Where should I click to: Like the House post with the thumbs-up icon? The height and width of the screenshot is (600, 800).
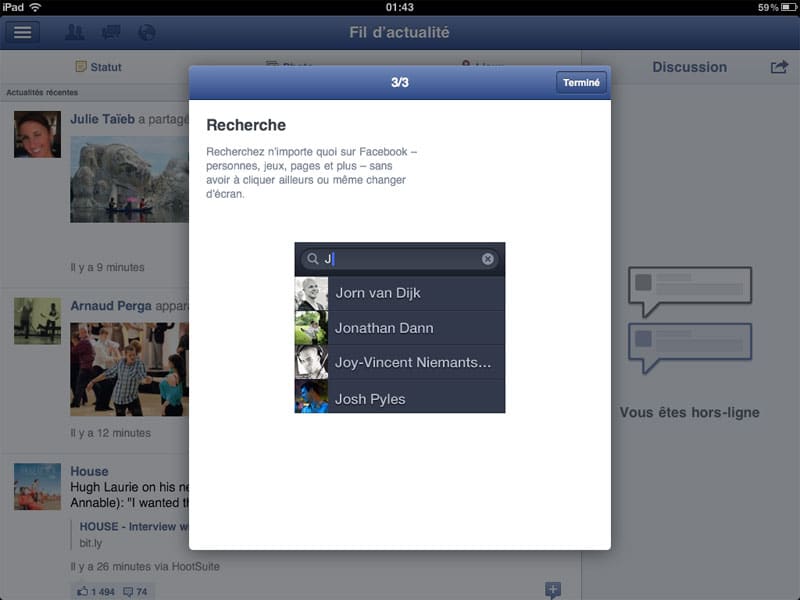[x=82, y=589]
